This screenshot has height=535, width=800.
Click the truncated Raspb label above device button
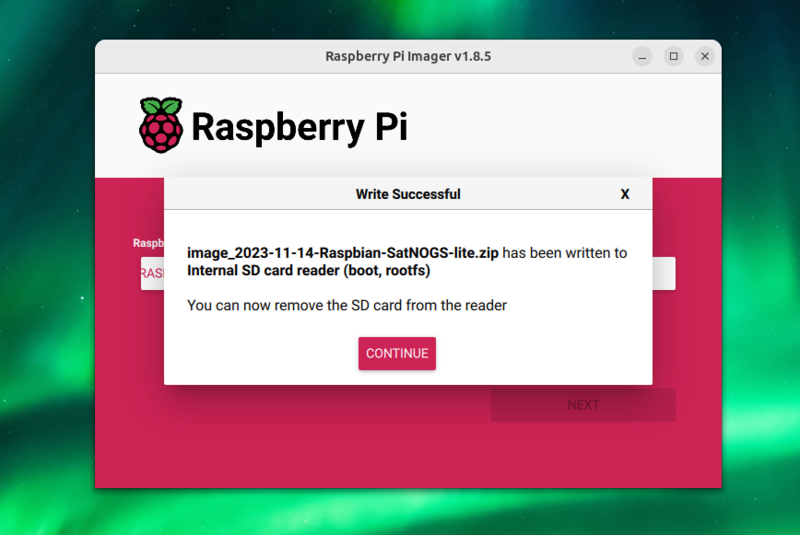[148, 243]
